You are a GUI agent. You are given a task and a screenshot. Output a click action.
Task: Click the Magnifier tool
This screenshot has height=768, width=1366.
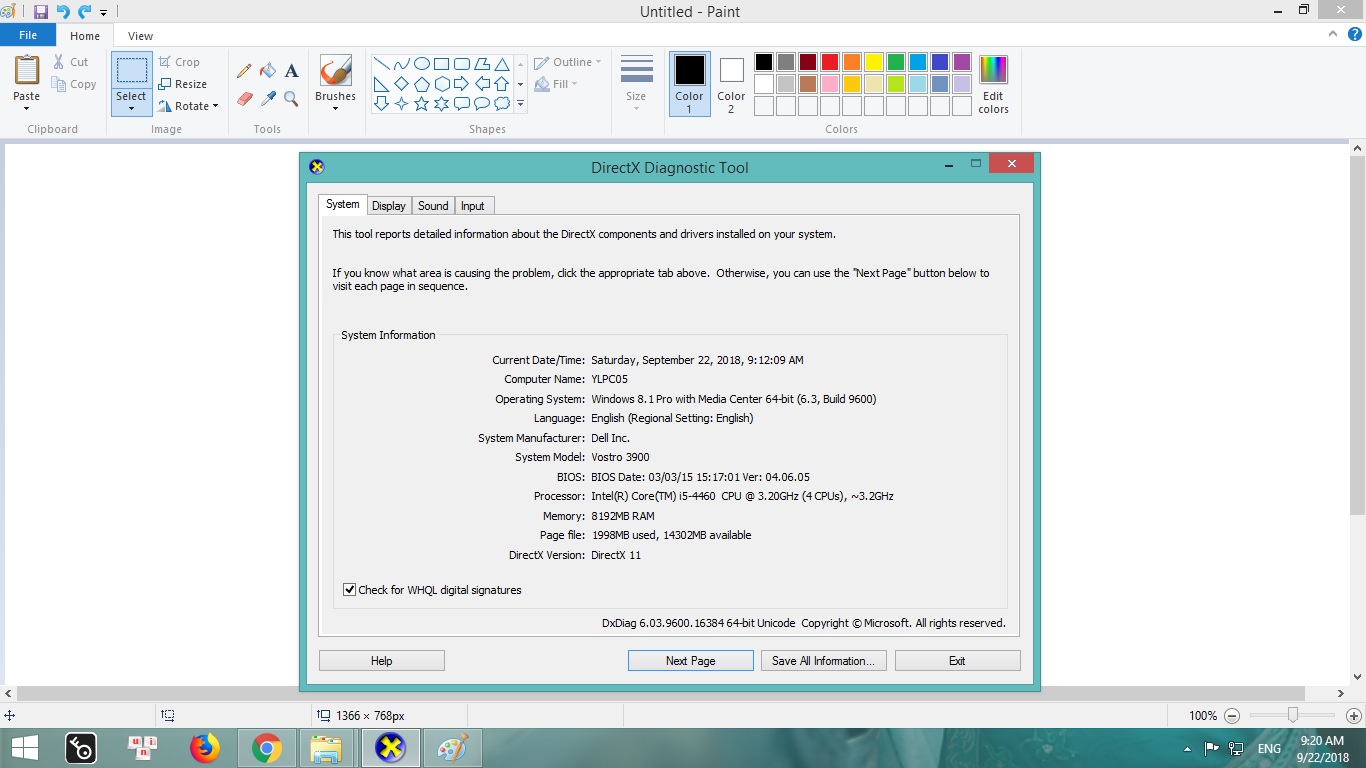coord(291,98)
